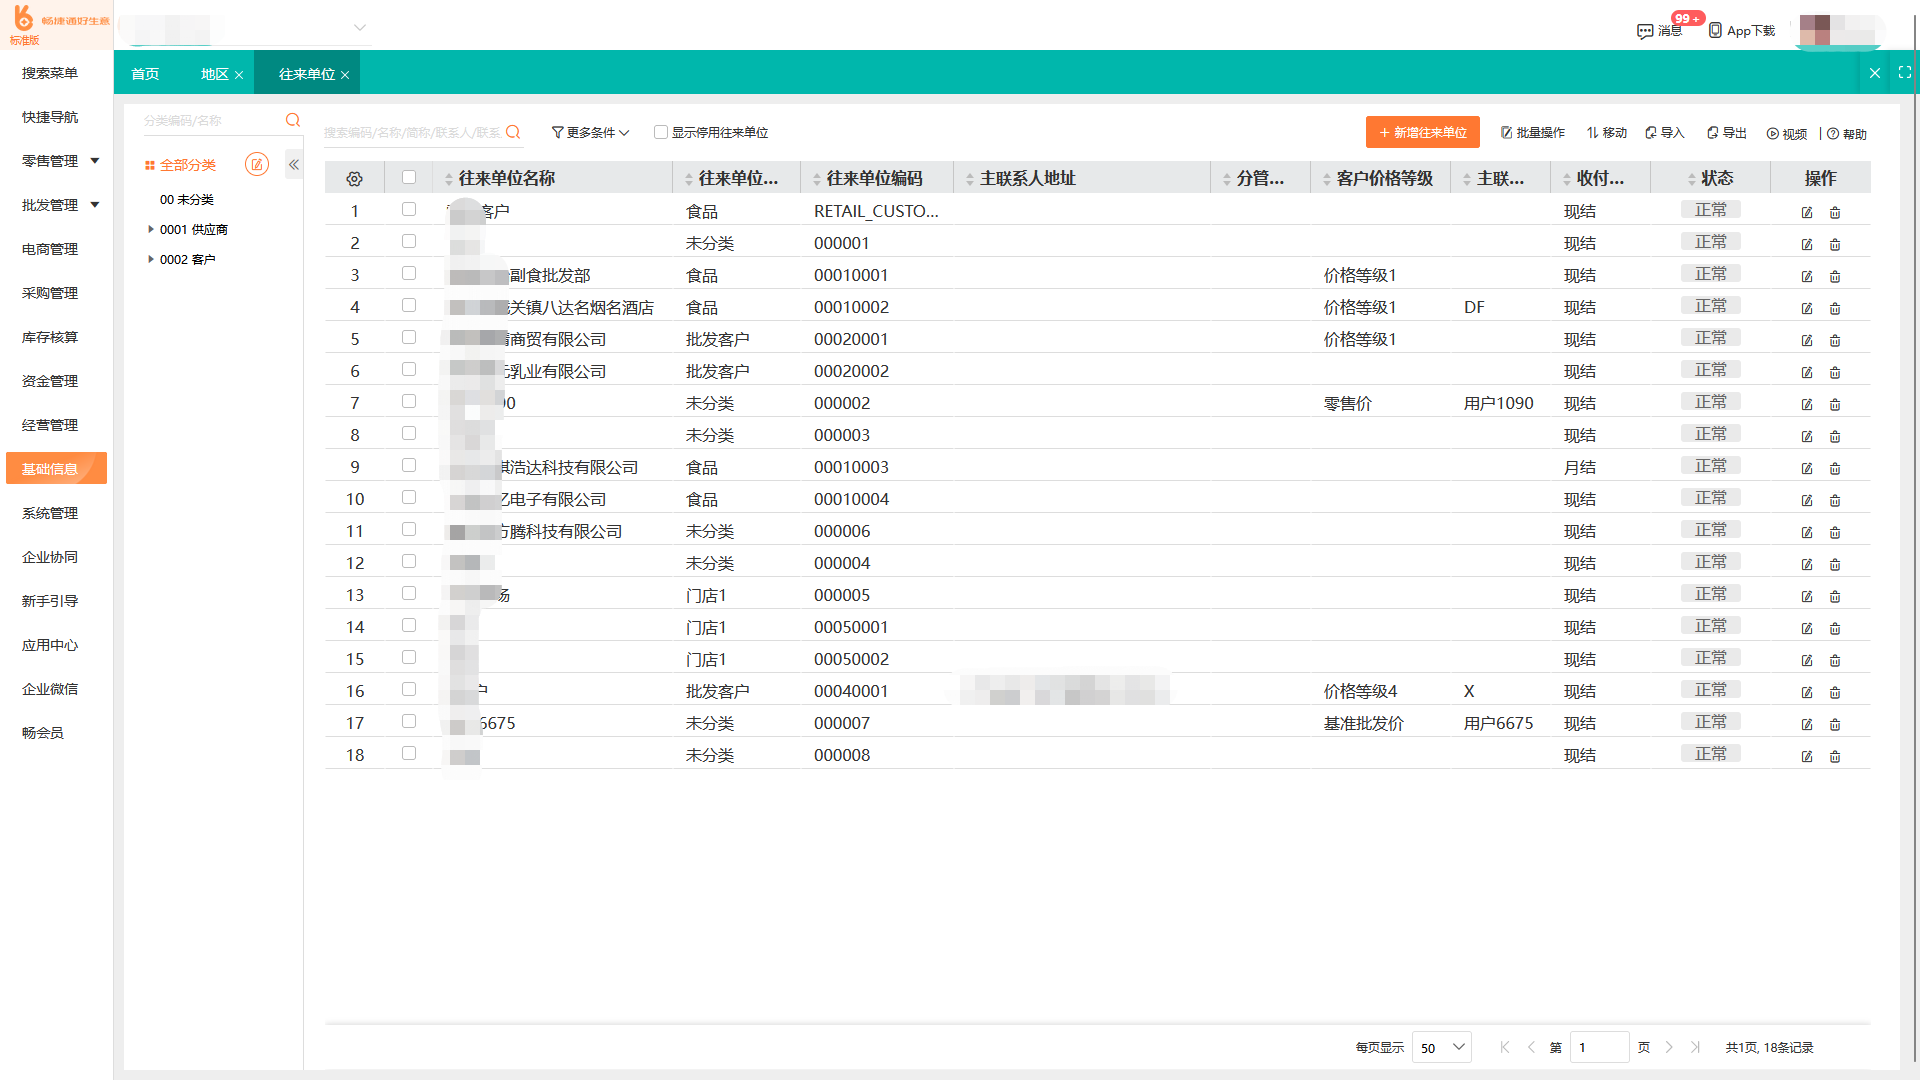Open 更多条件 dropdown filter
The height and width of the screenshot is (1080, 1920).
pos(591,131)
